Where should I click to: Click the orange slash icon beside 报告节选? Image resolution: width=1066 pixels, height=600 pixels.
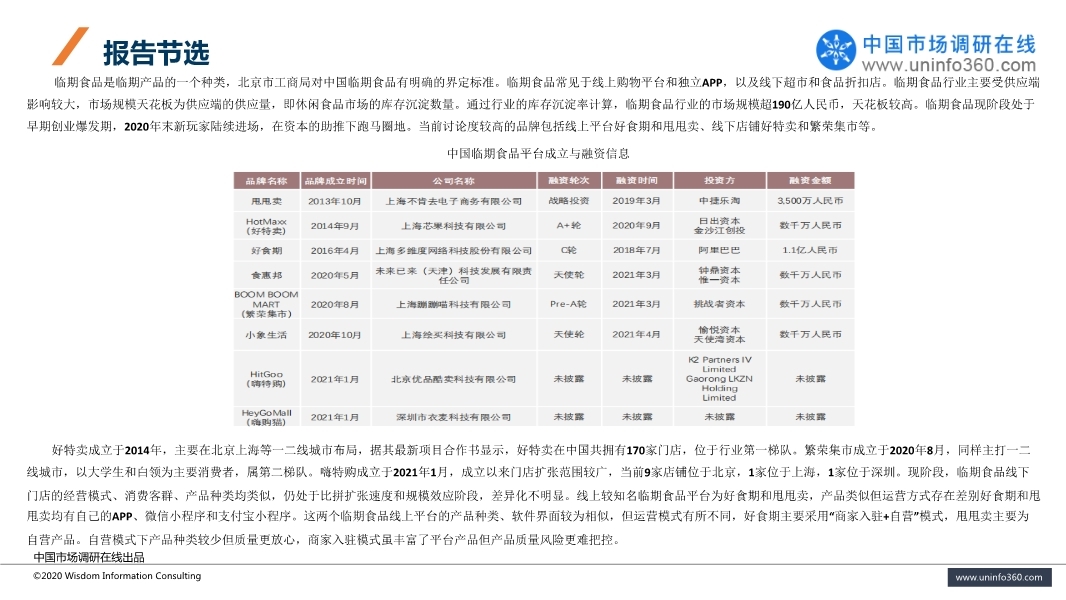click(x=70, y=46)
